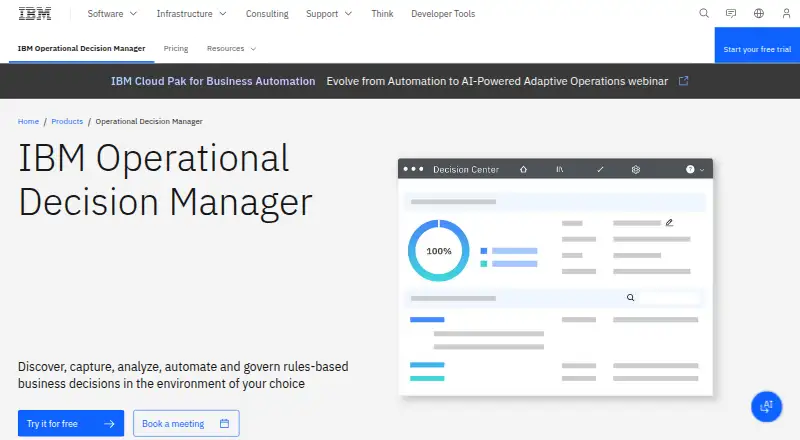800x440 pixels.
Task: Click the teal legend square in illustration
Action: [484, 264]
